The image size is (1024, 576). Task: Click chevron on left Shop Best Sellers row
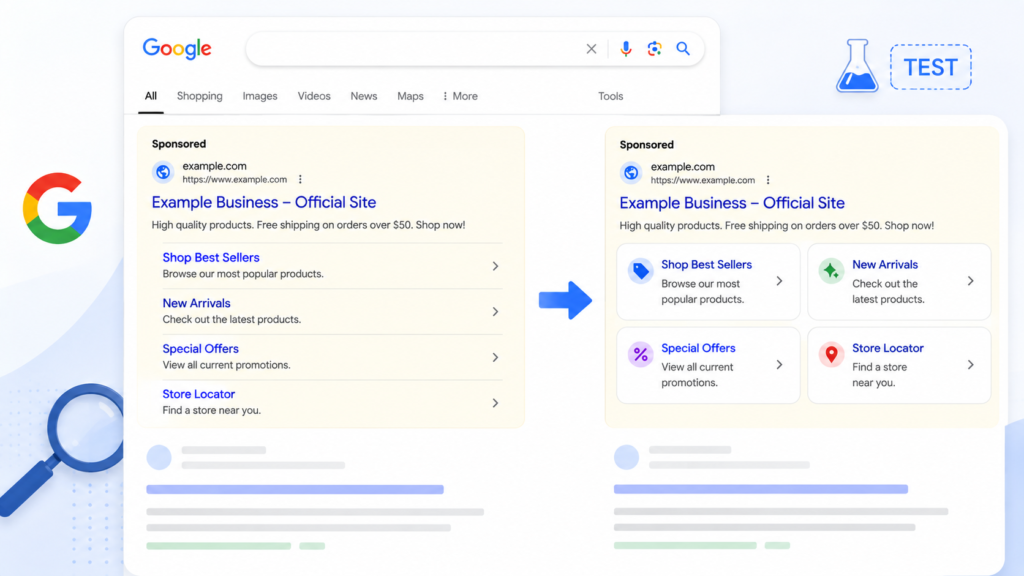point(496,266)
